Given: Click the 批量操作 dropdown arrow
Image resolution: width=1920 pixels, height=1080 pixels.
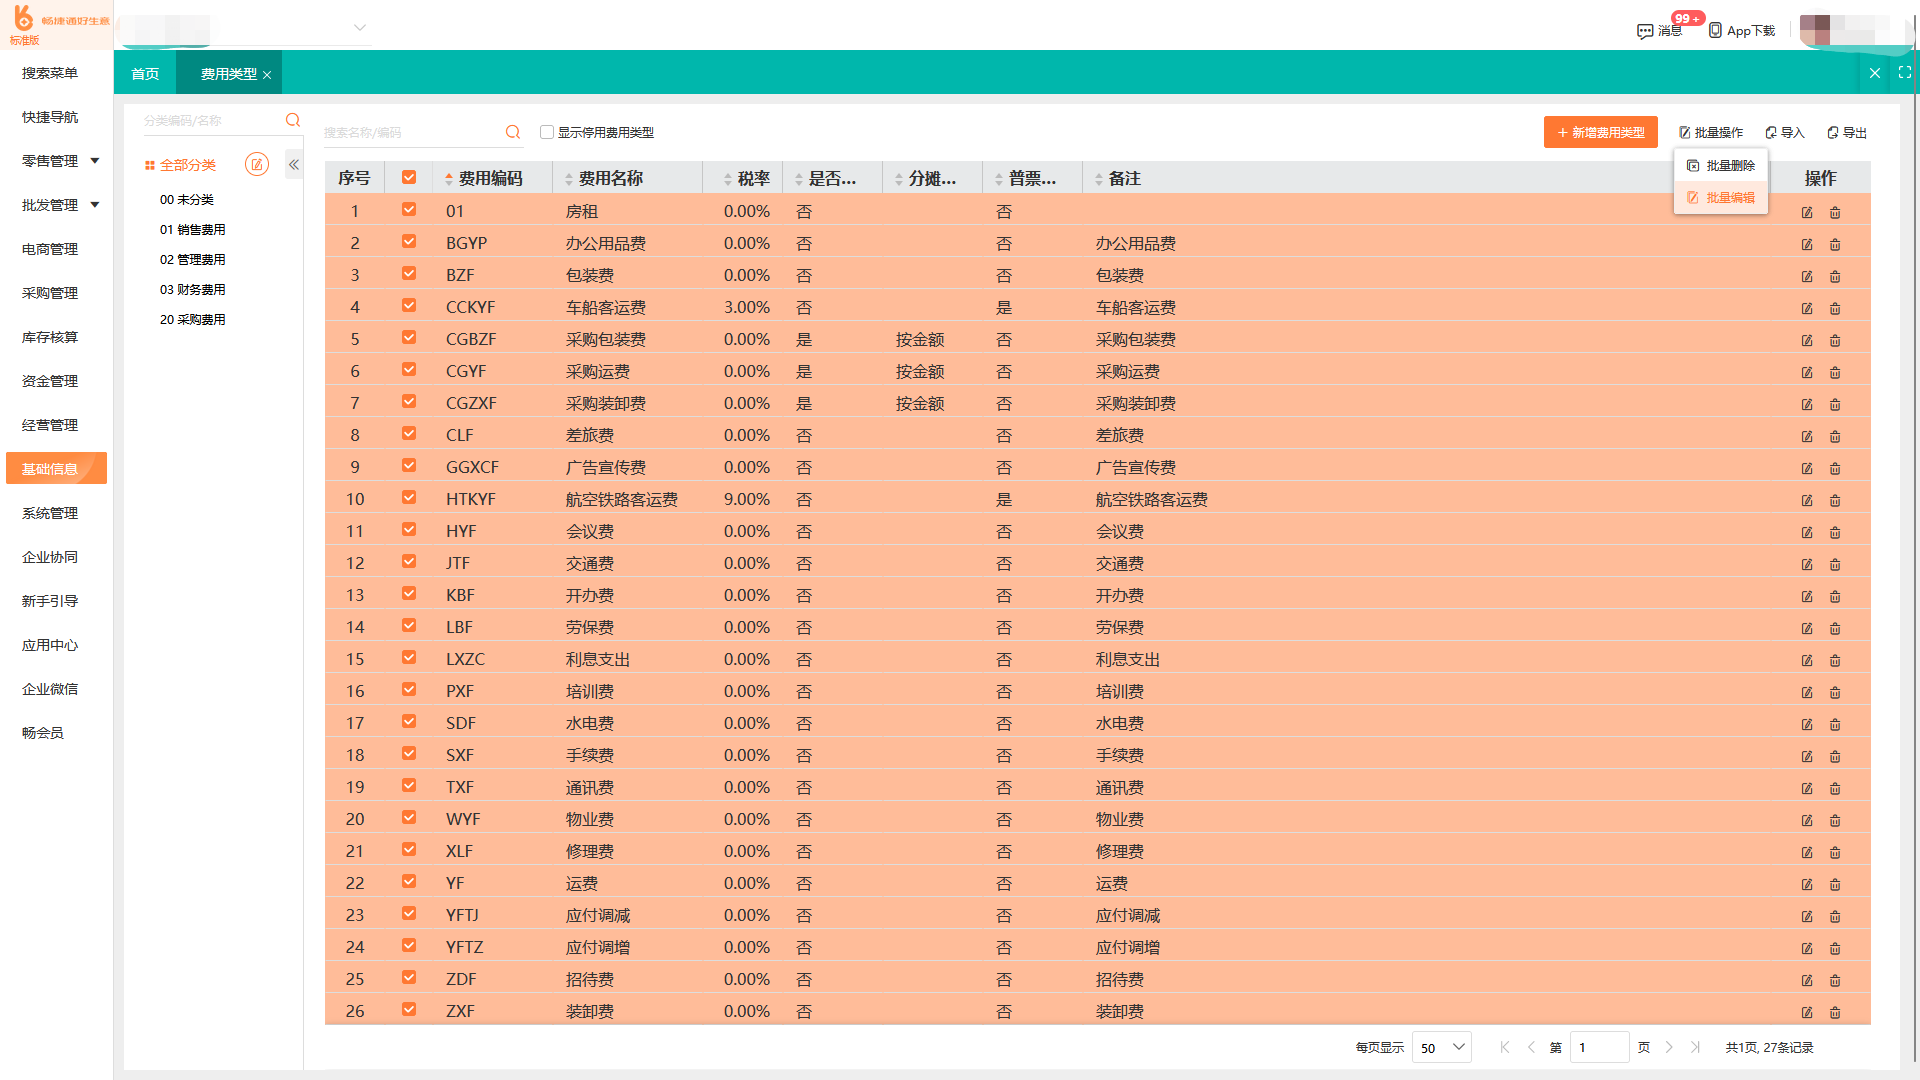Looking at the screenshot, I should [x=1710, y=131].
